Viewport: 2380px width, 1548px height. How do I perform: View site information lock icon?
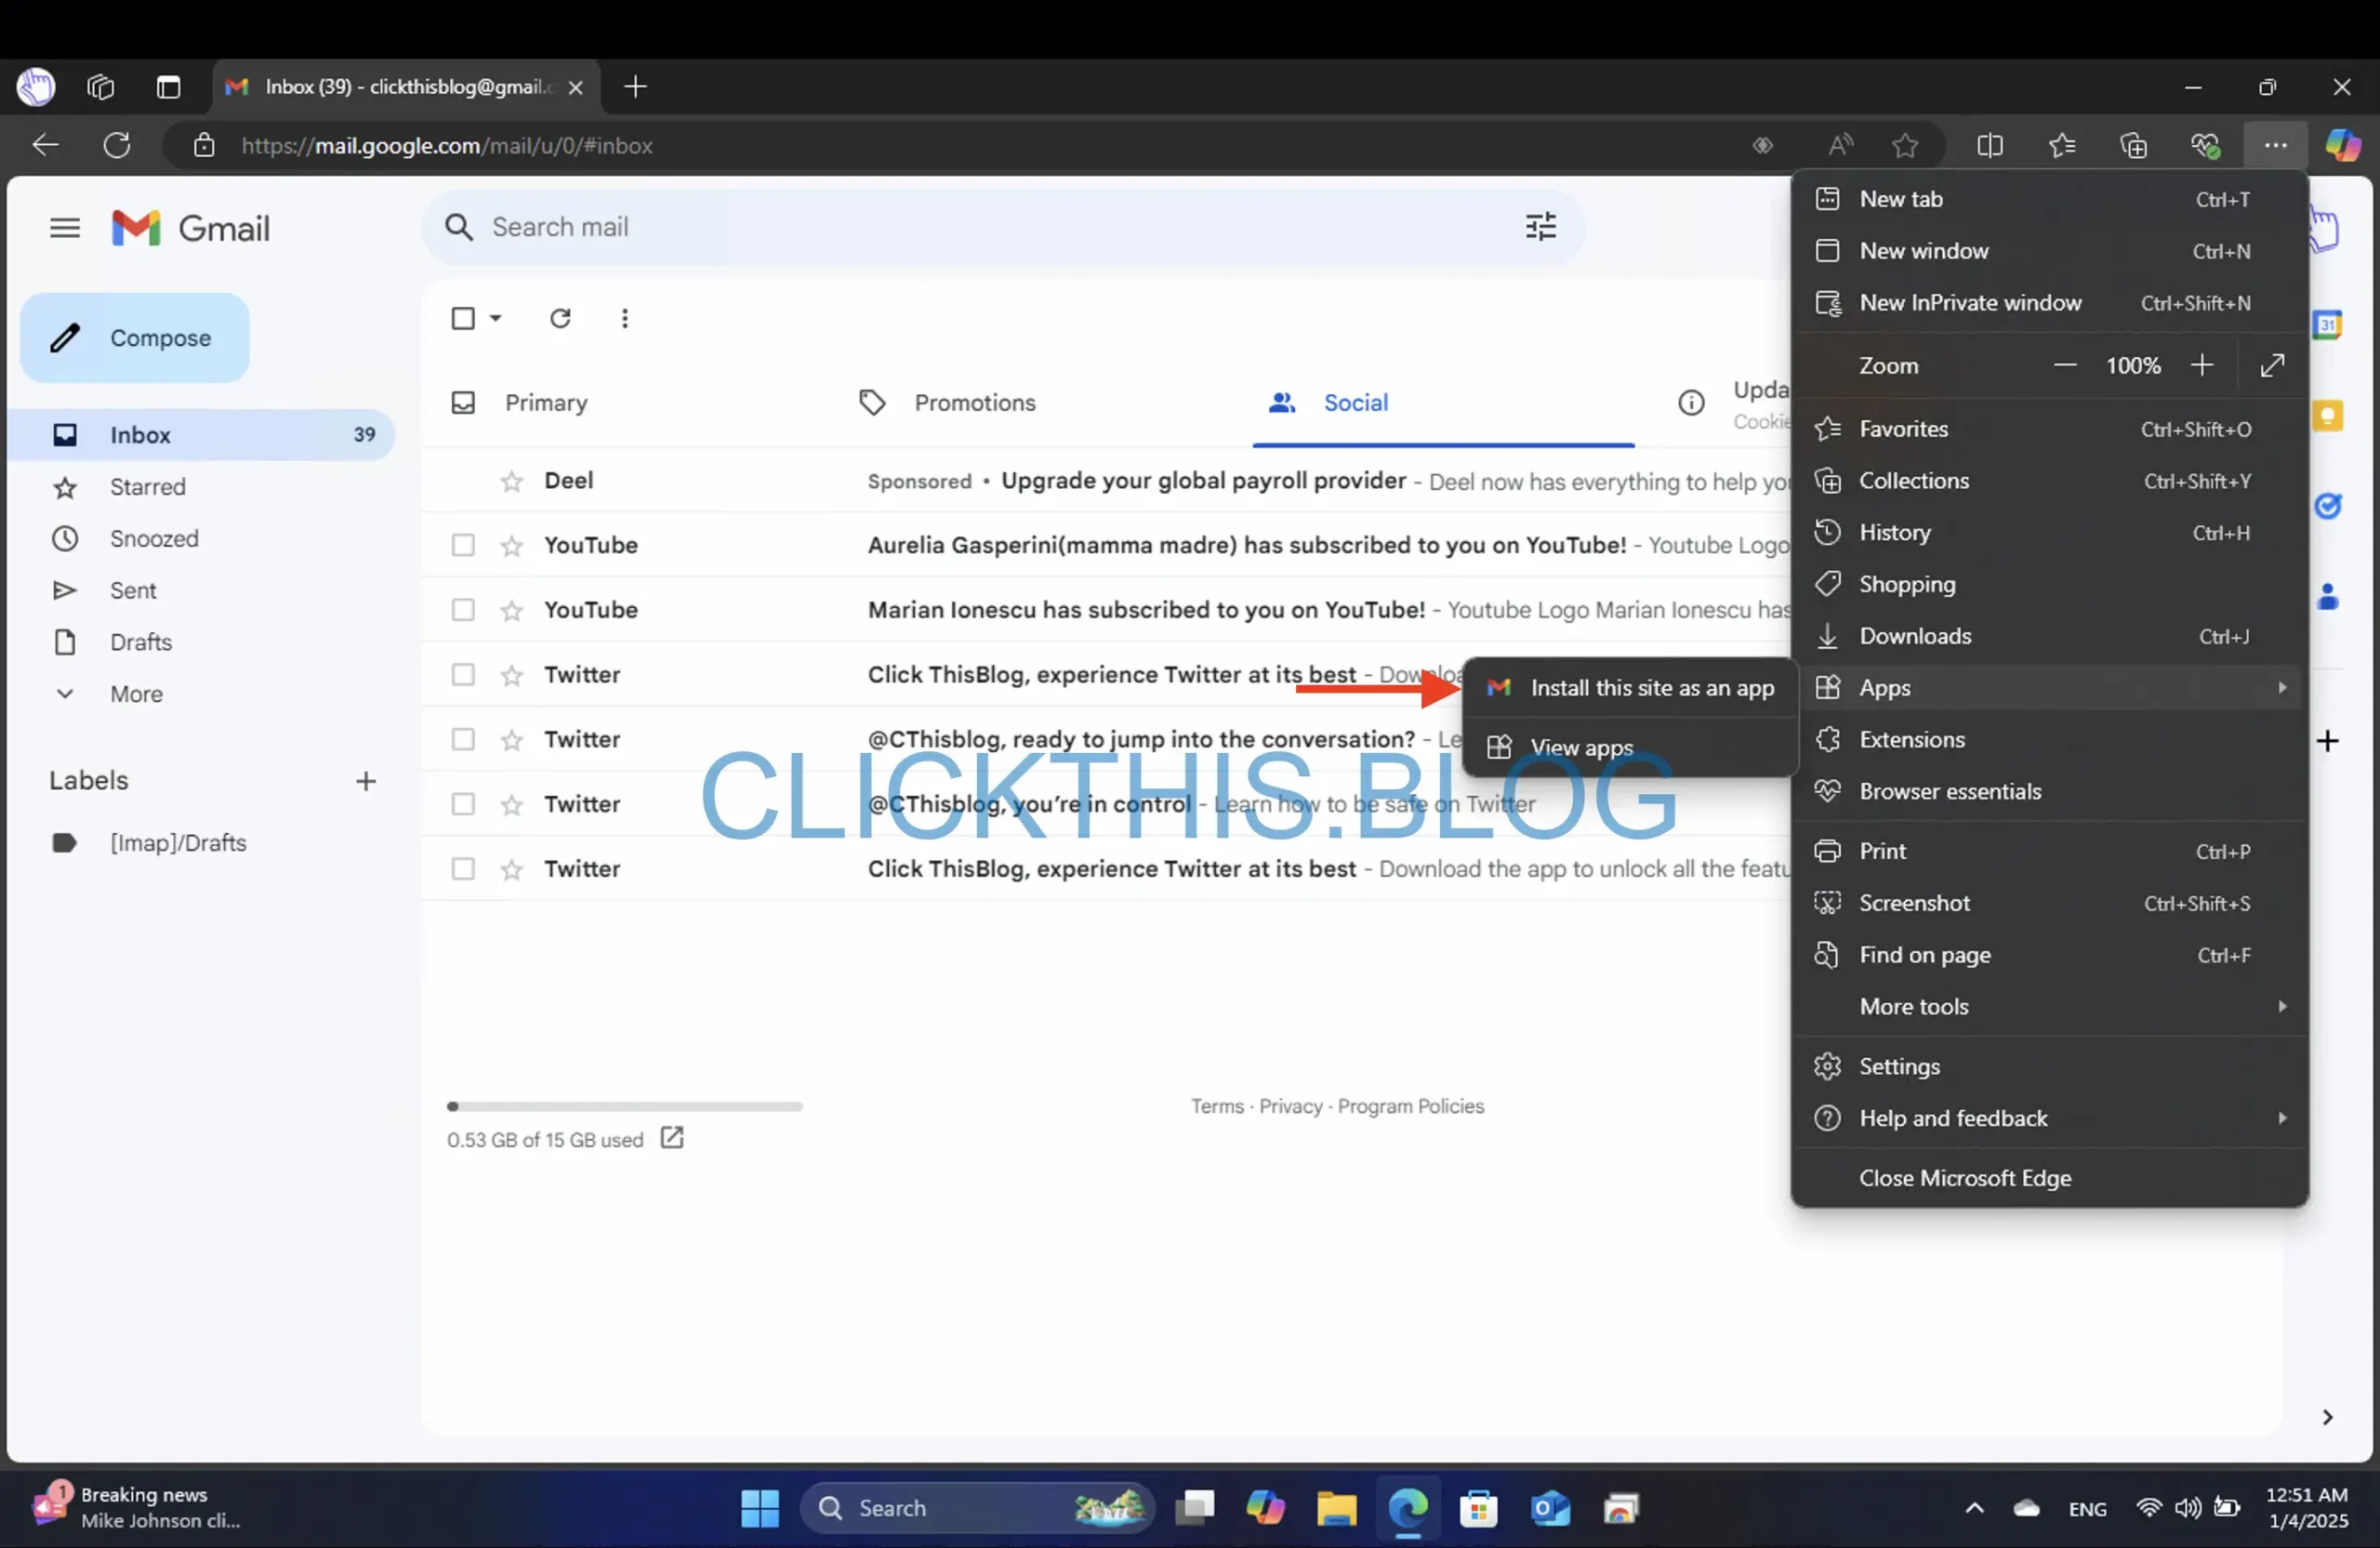tap(204, 145)
